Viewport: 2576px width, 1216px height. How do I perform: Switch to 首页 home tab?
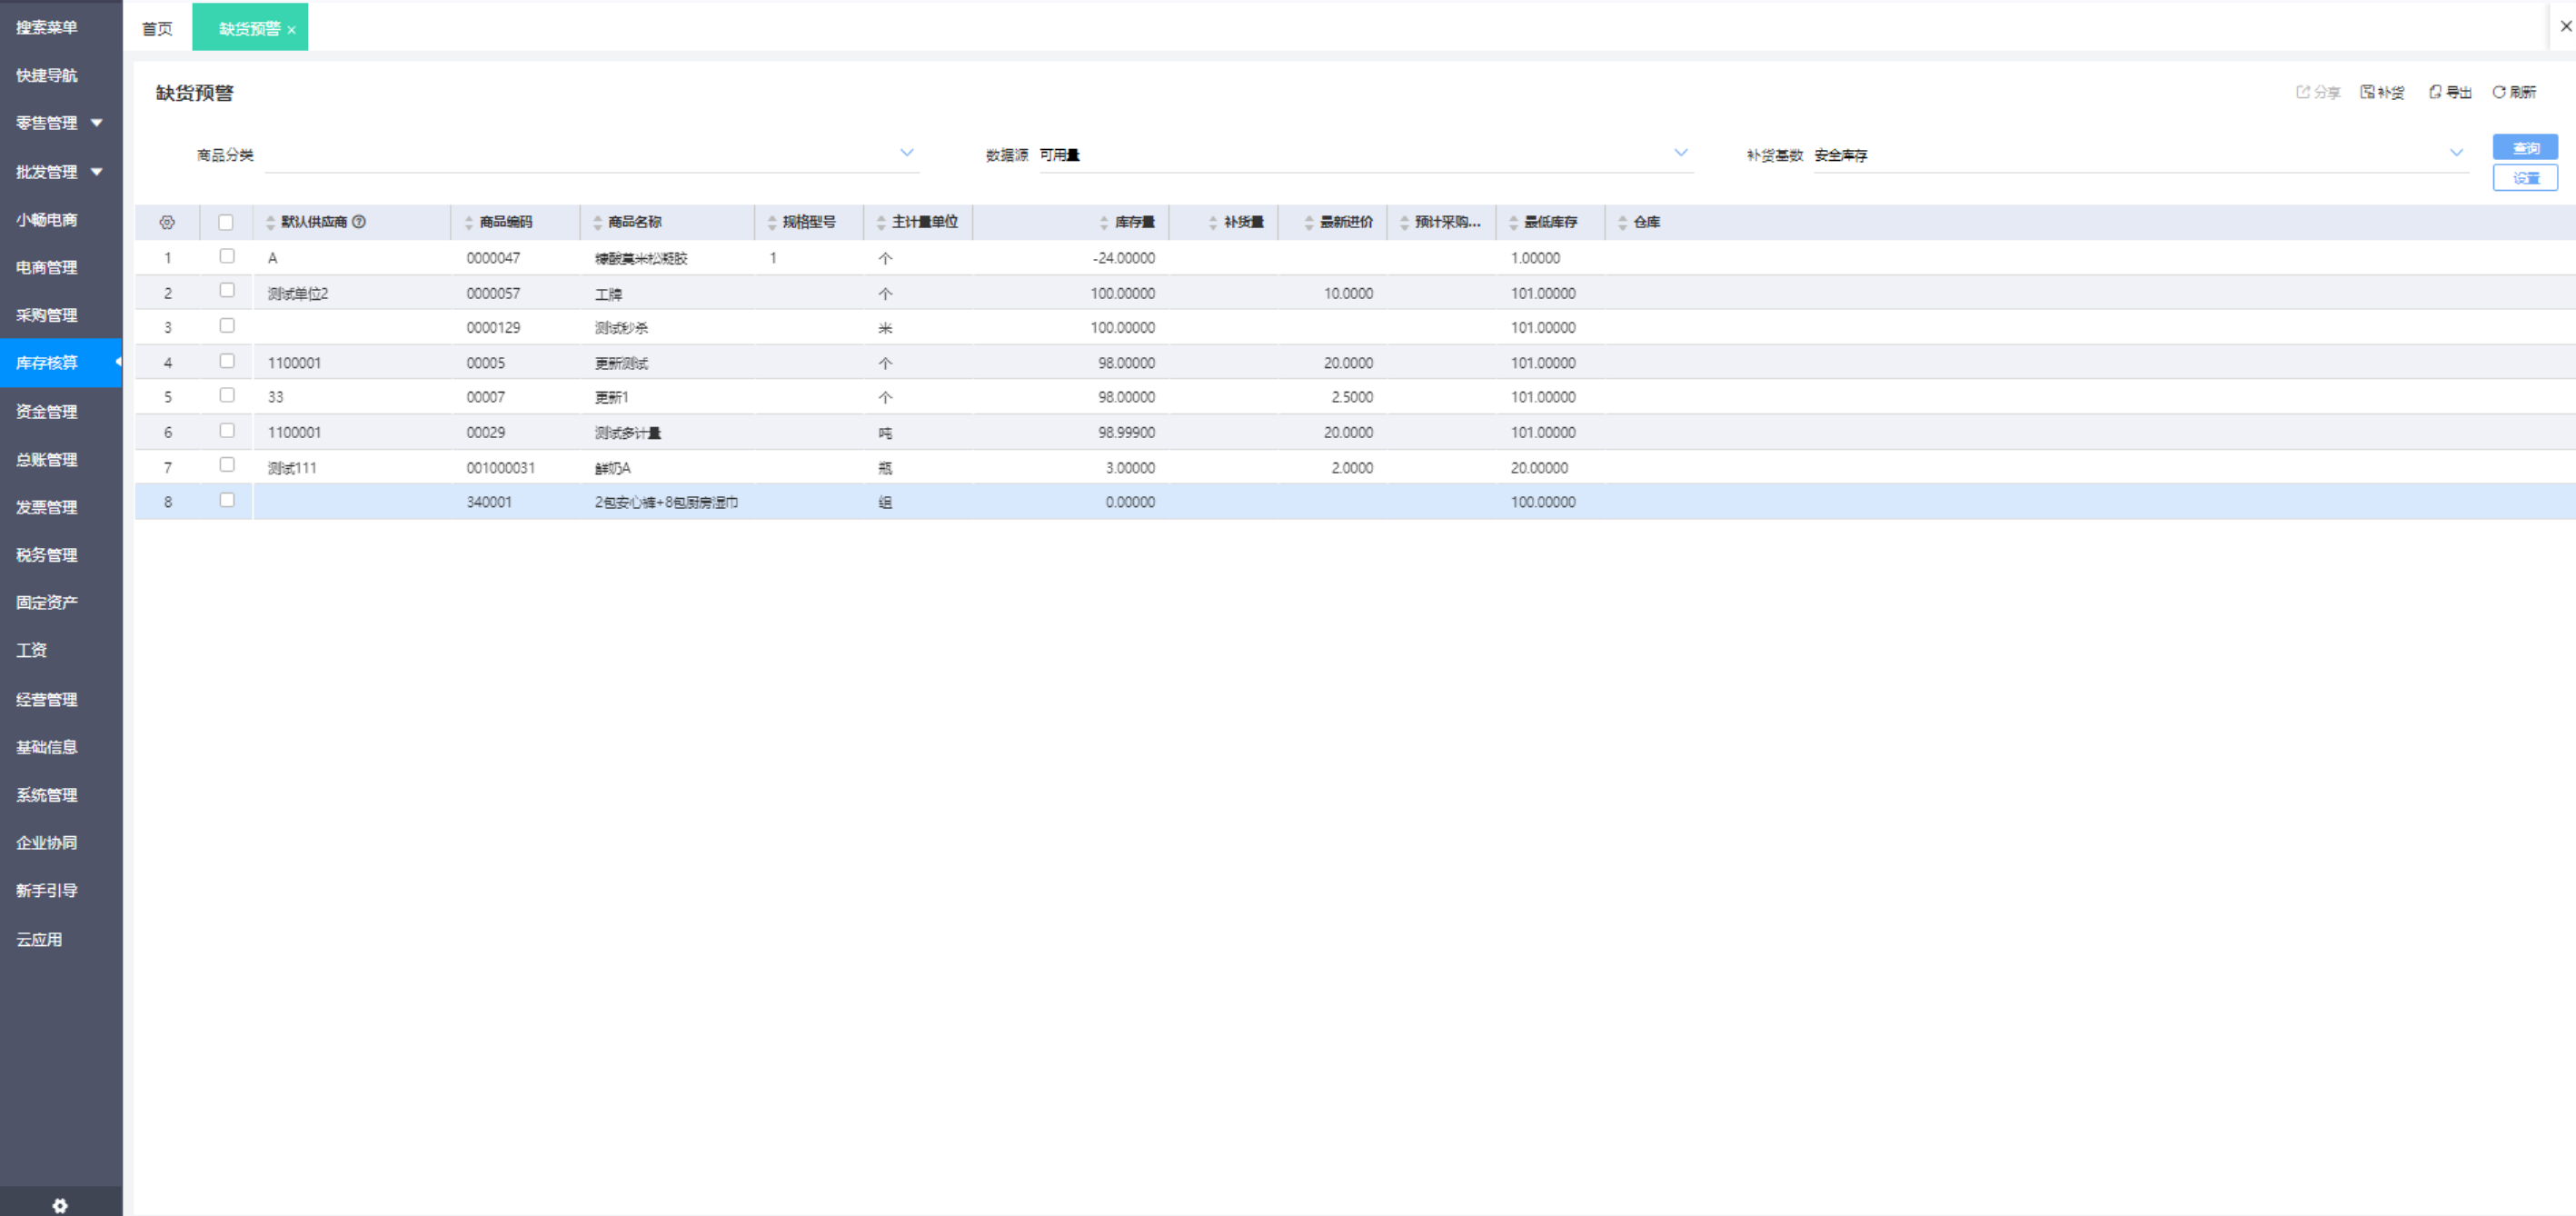point(159,28)
